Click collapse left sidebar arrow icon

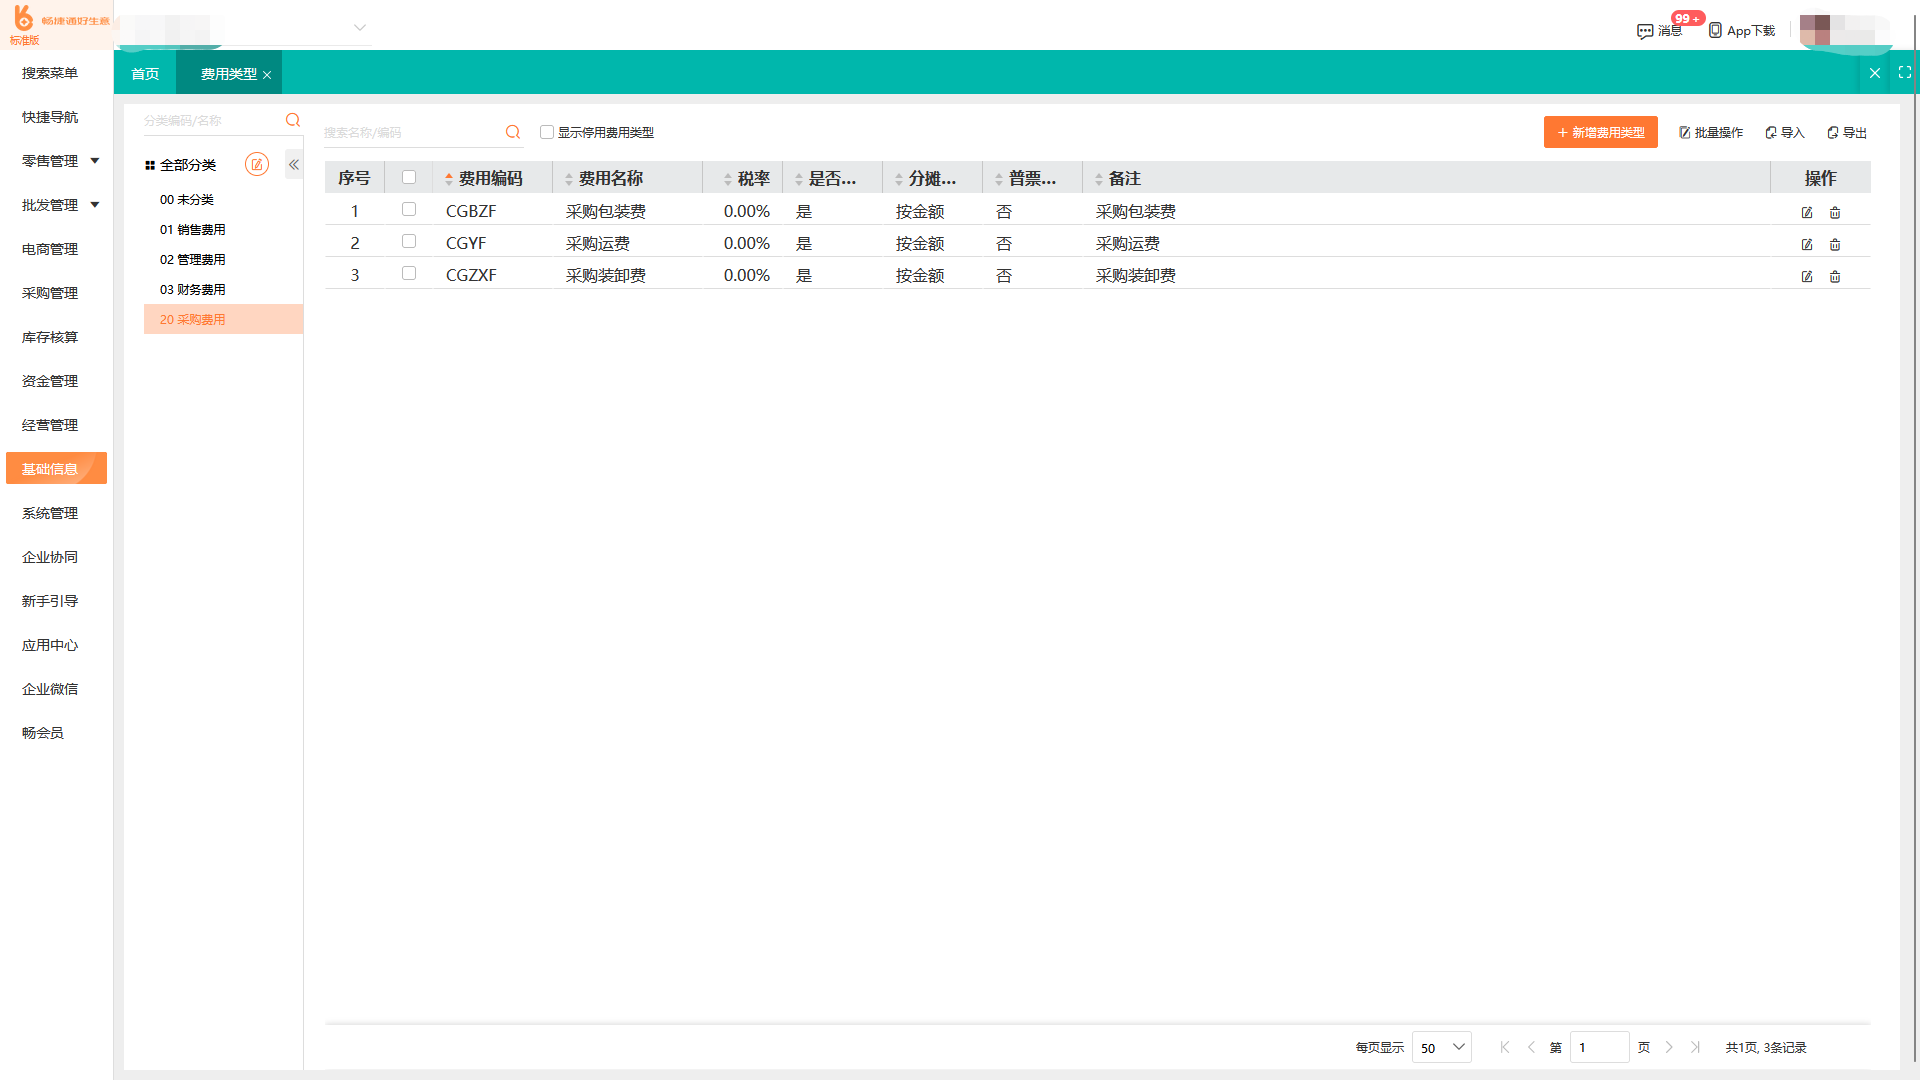point(294,165)
